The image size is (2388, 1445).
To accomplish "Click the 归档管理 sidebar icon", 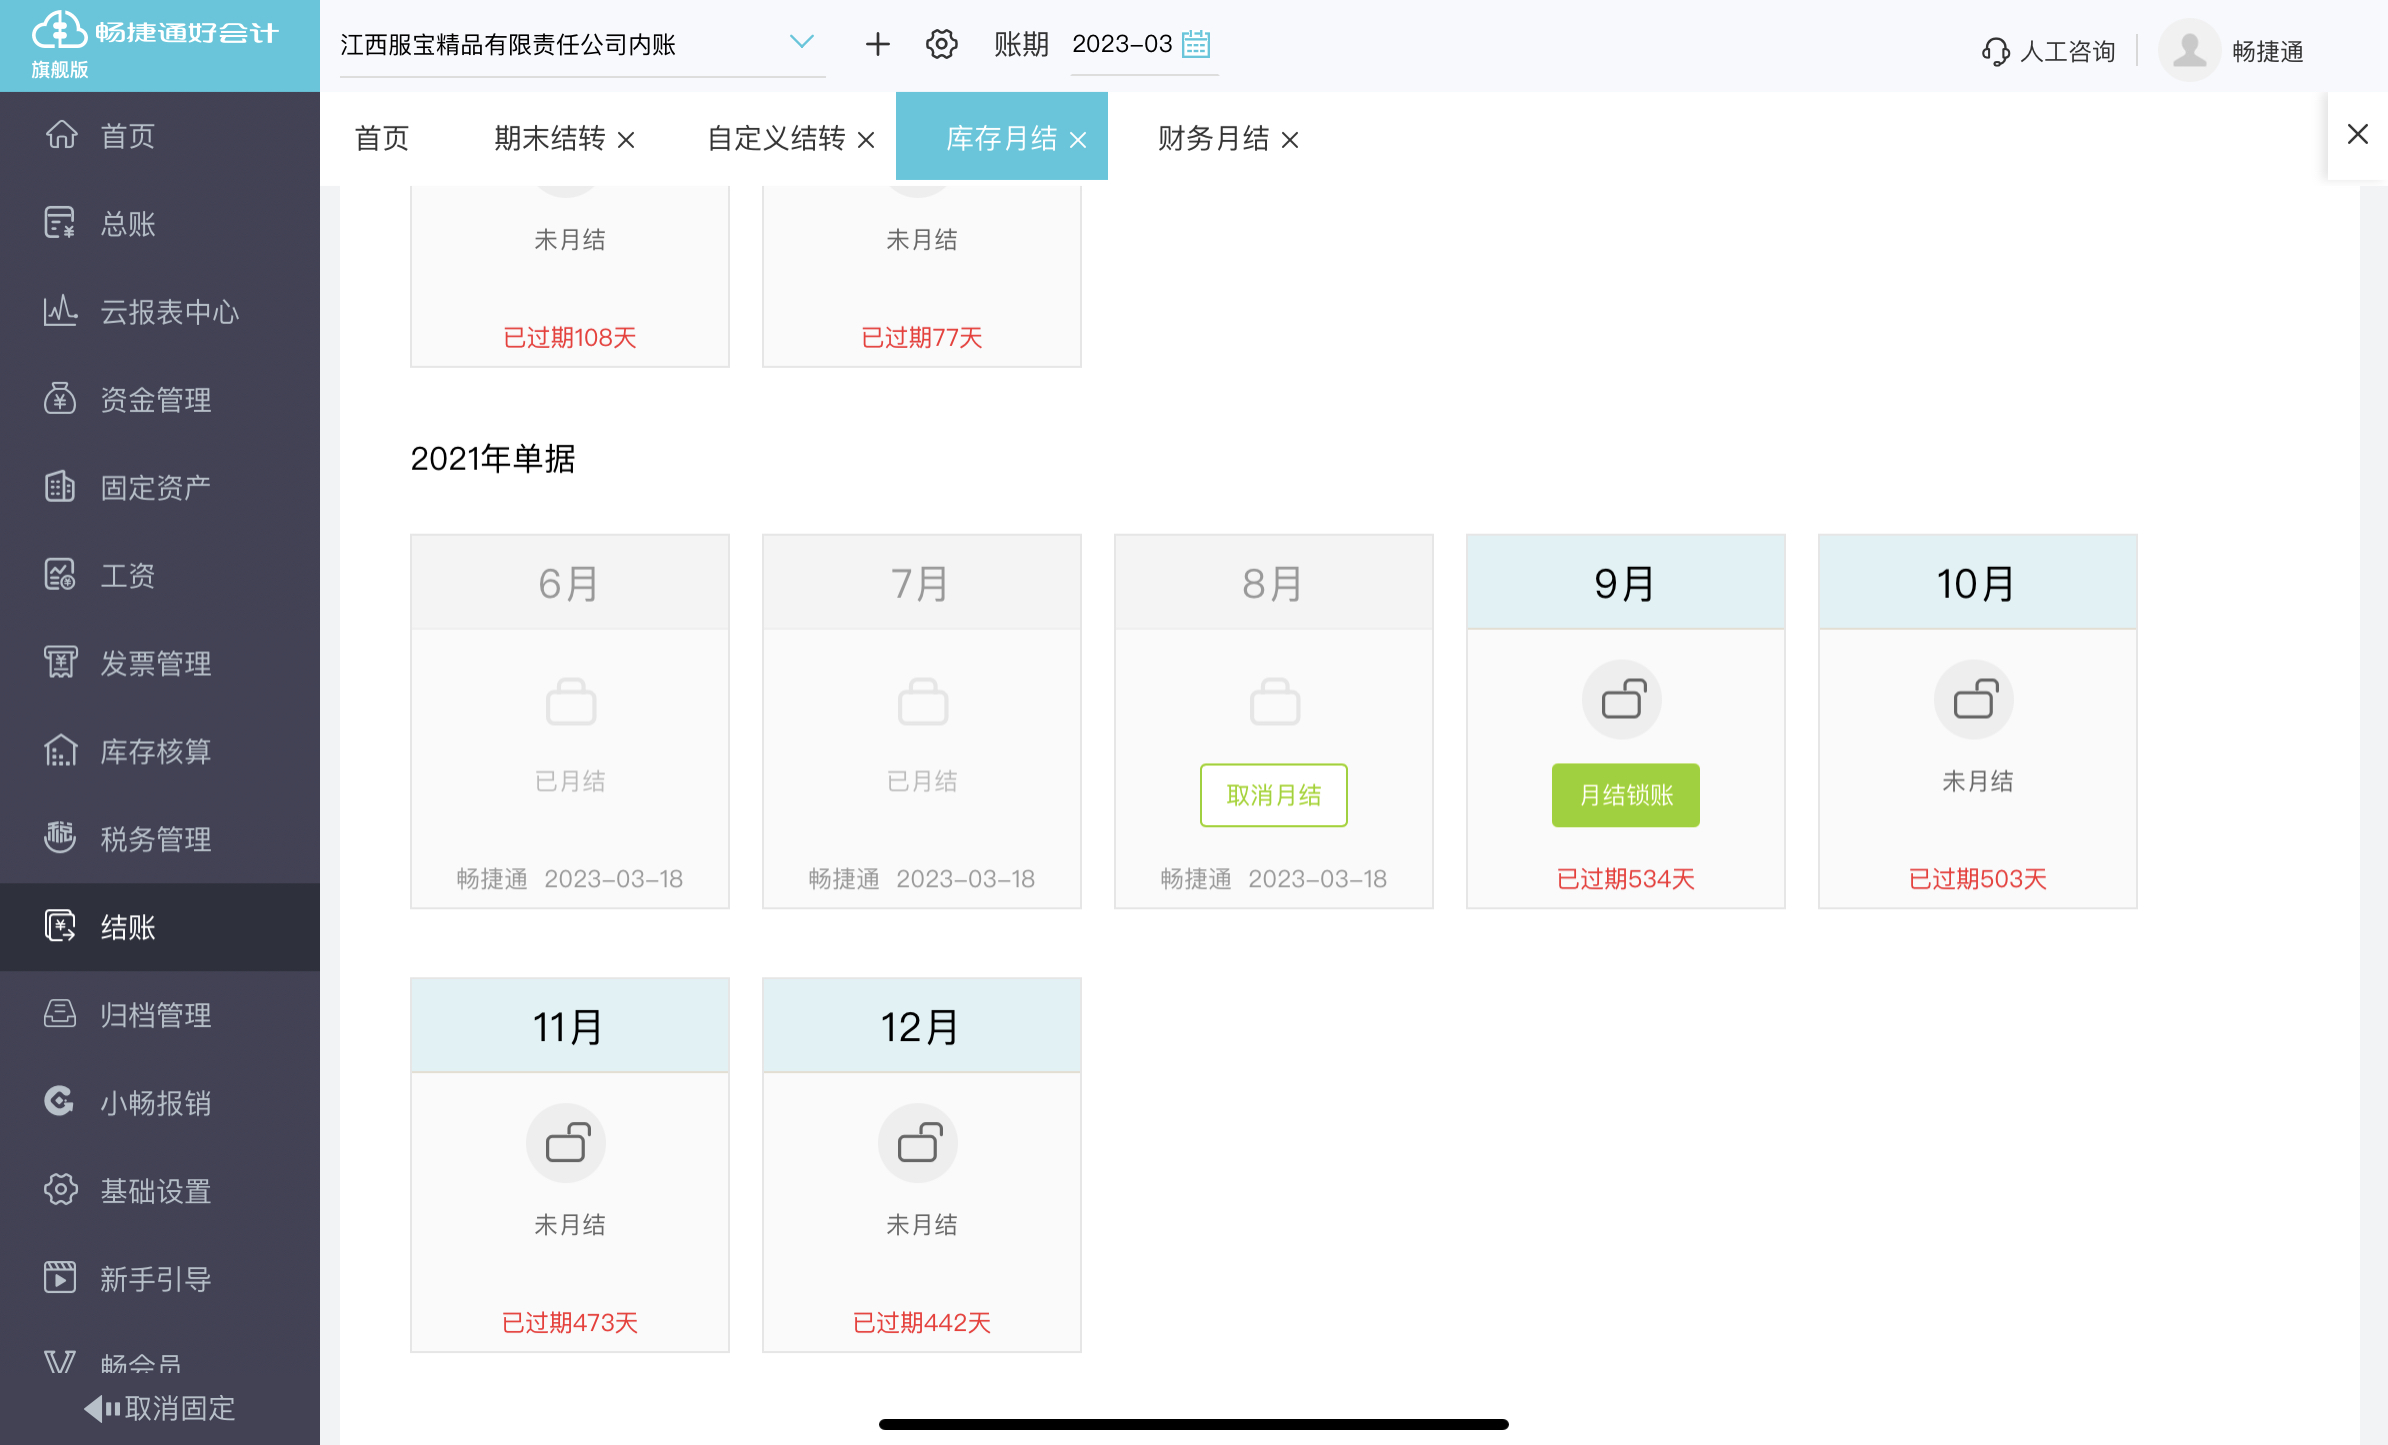I will point(60,1013).
